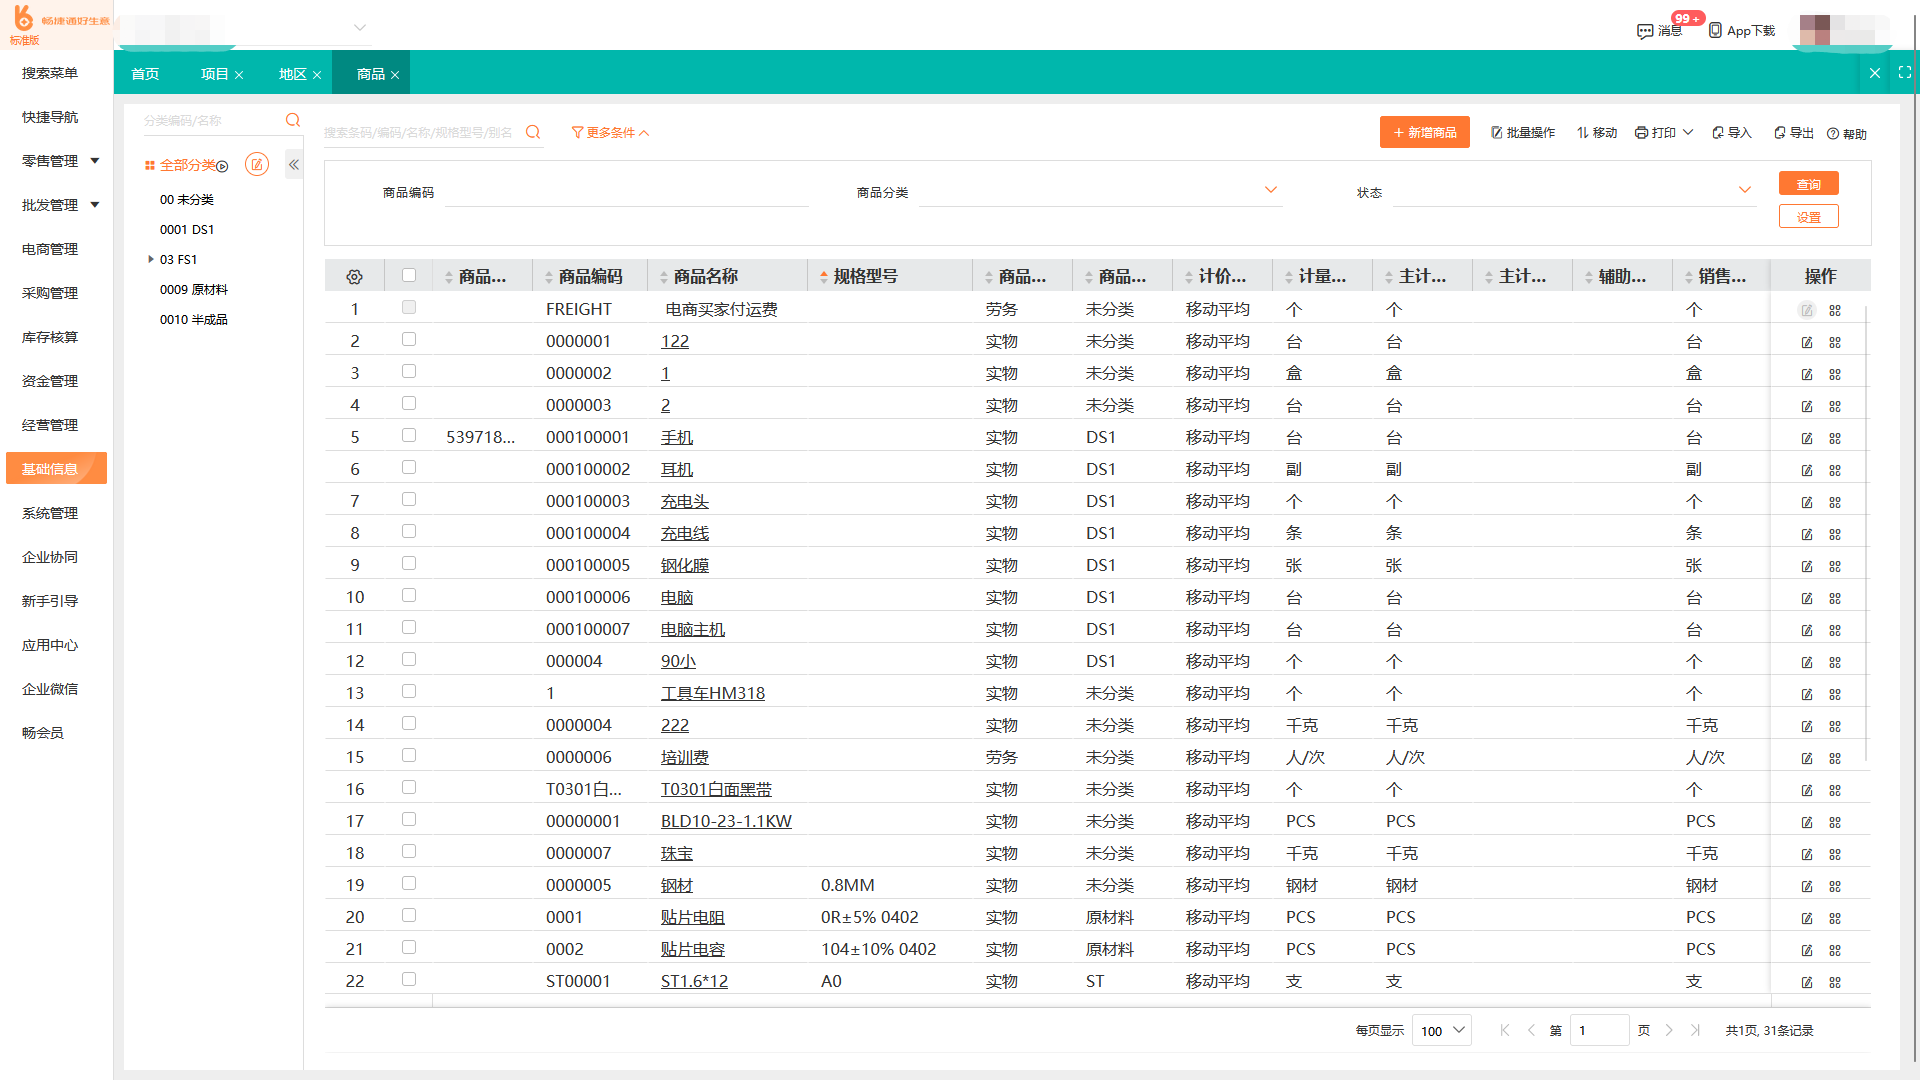The height and width of the screenshot is (1080, 1920).
Task: Switch to 首页 tab
Action: 145,74
